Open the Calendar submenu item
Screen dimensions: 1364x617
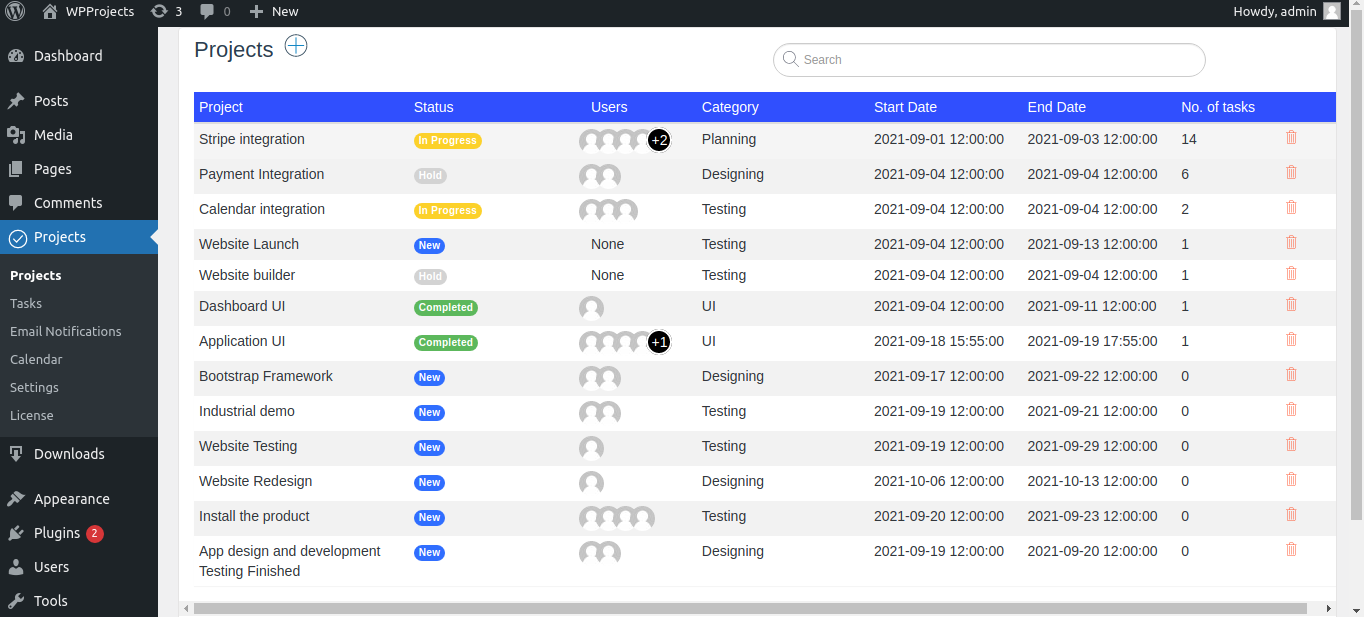(36, 359)
